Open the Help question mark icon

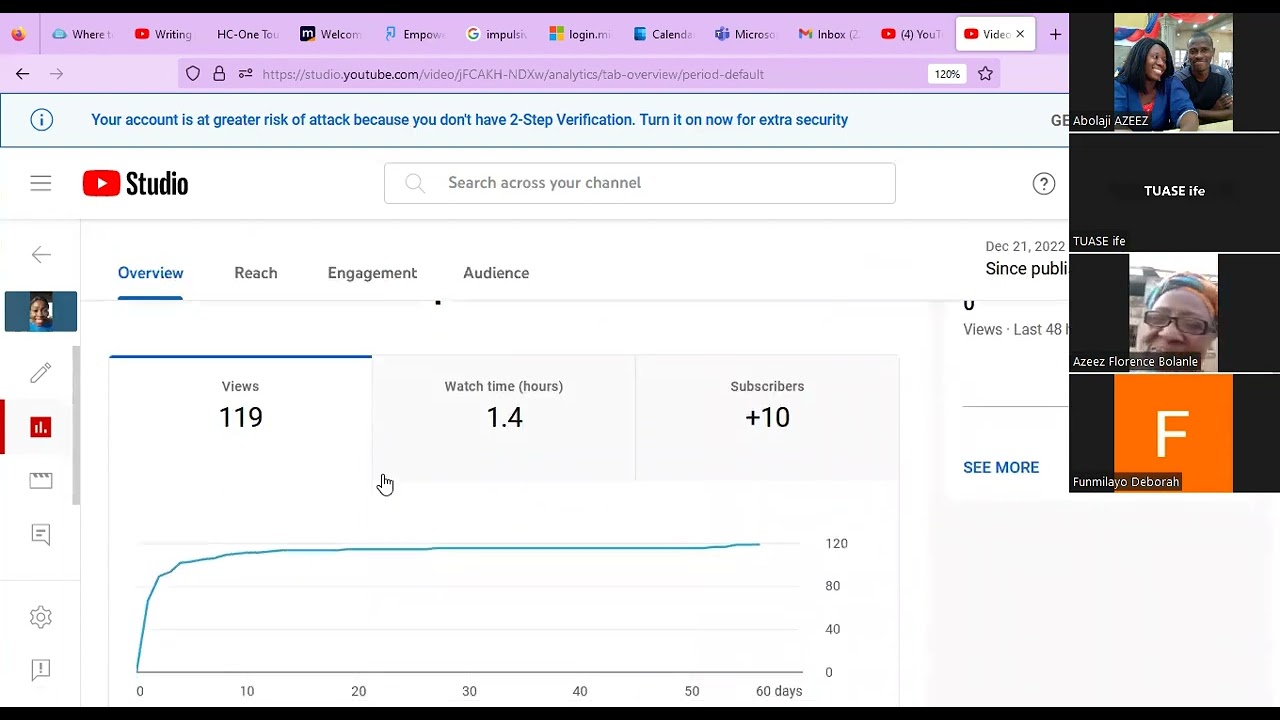pos(1043,183)
